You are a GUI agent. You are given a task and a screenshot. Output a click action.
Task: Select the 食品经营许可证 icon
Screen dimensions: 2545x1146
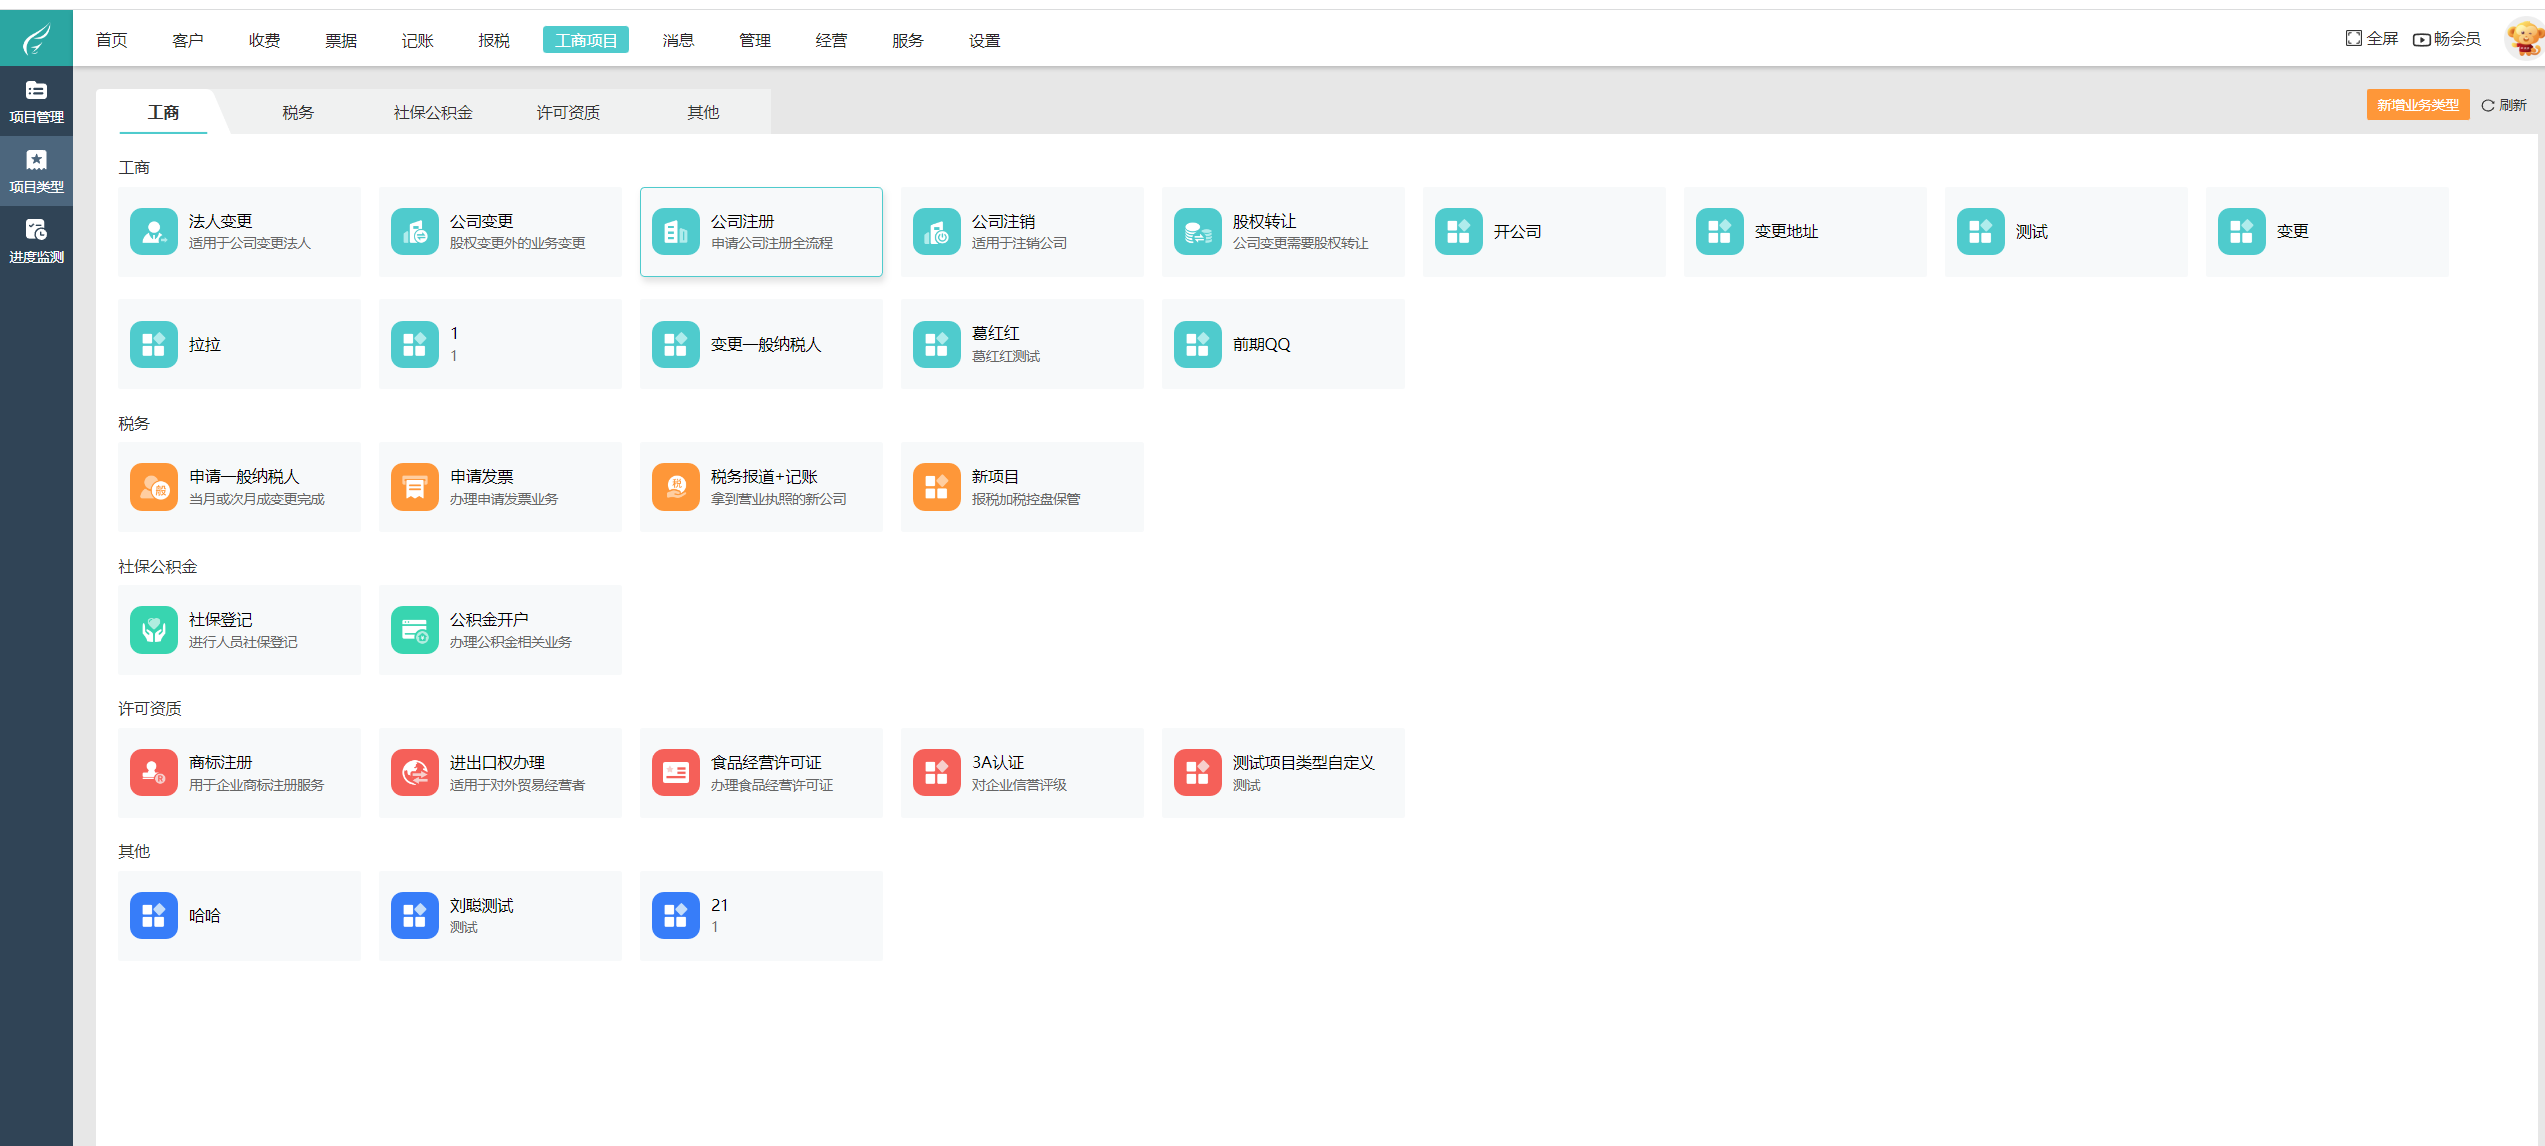pyautogui.click(x=675, y=773)
